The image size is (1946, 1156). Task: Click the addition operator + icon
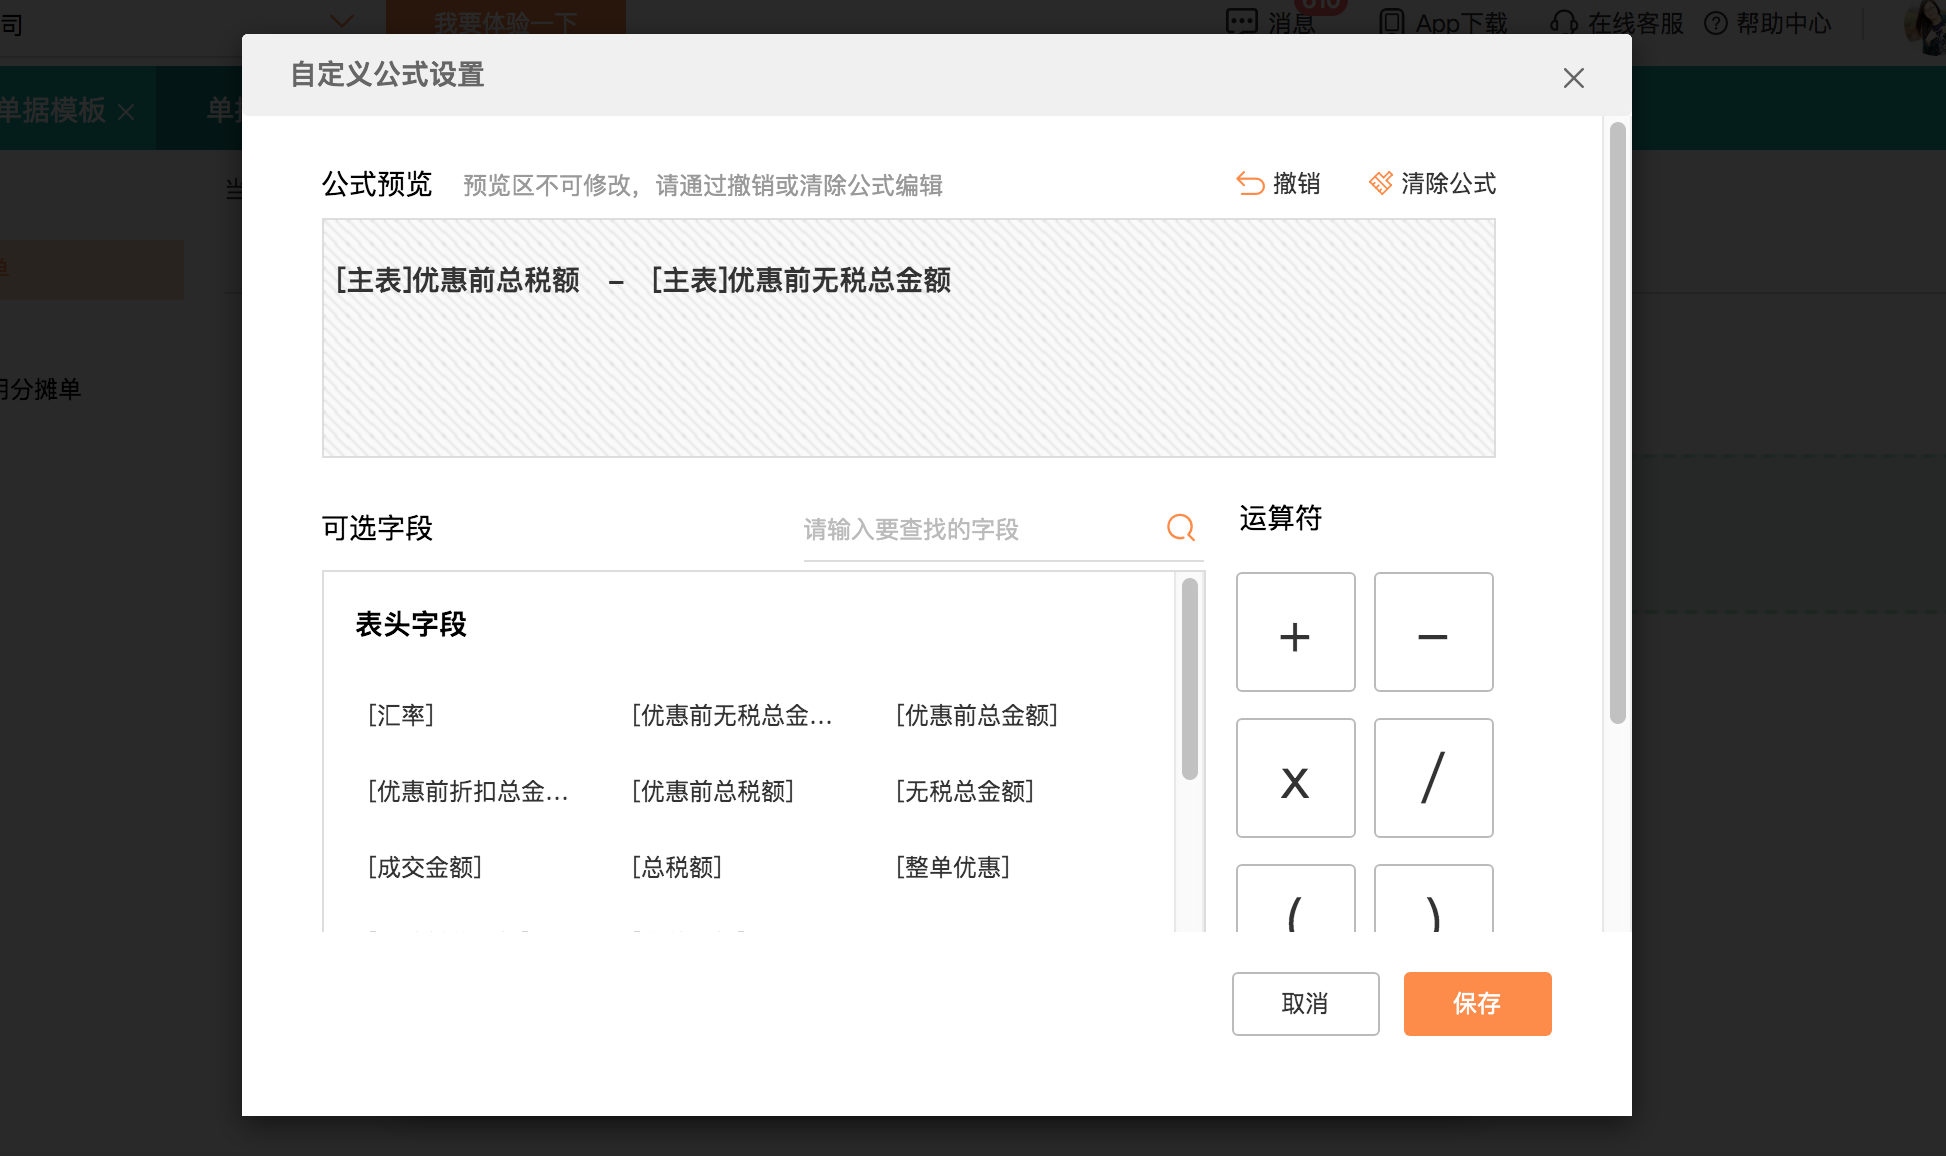coord(1292,633)
